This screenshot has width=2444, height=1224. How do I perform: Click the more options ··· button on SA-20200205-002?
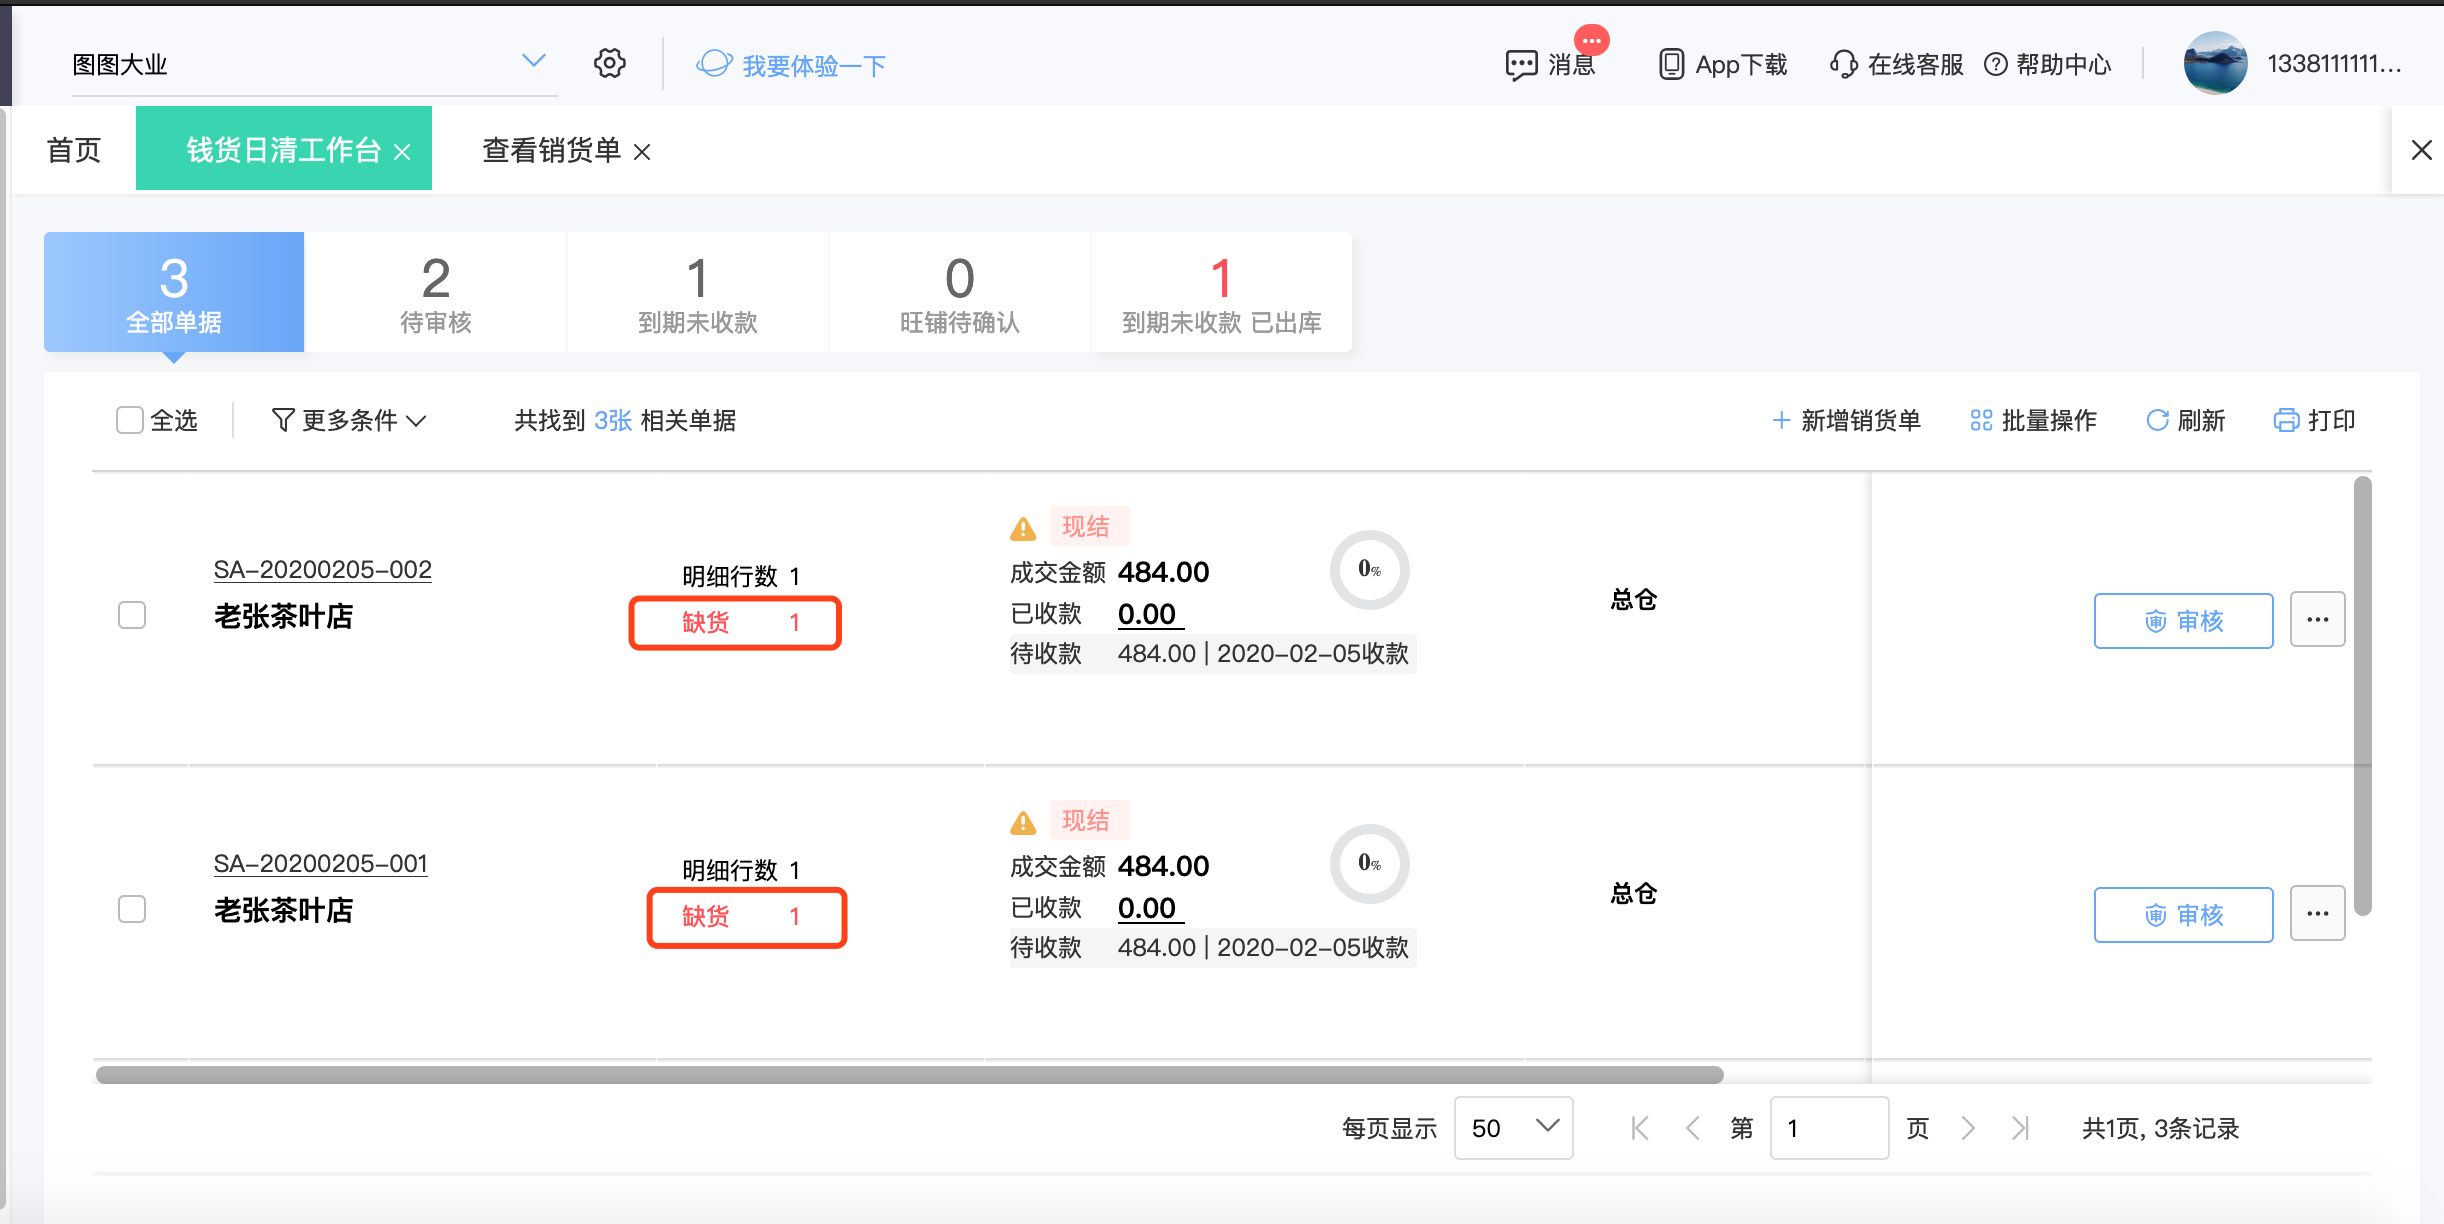click(x=2318, y=618)
